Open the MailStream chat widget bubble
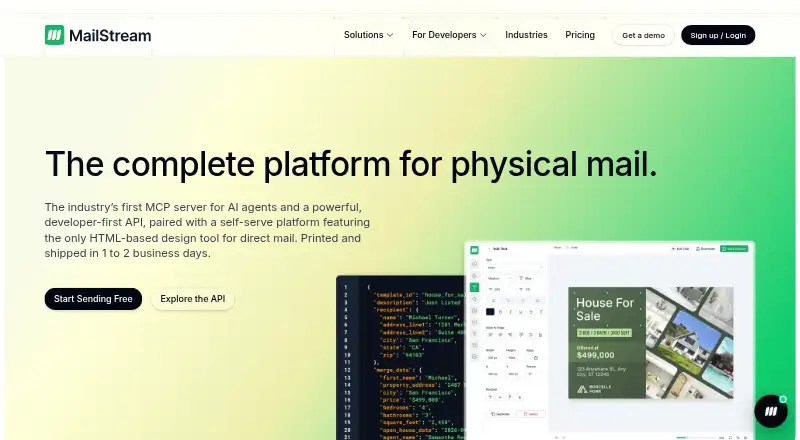The height and width of the screenshot is (440, 800). 771,411
